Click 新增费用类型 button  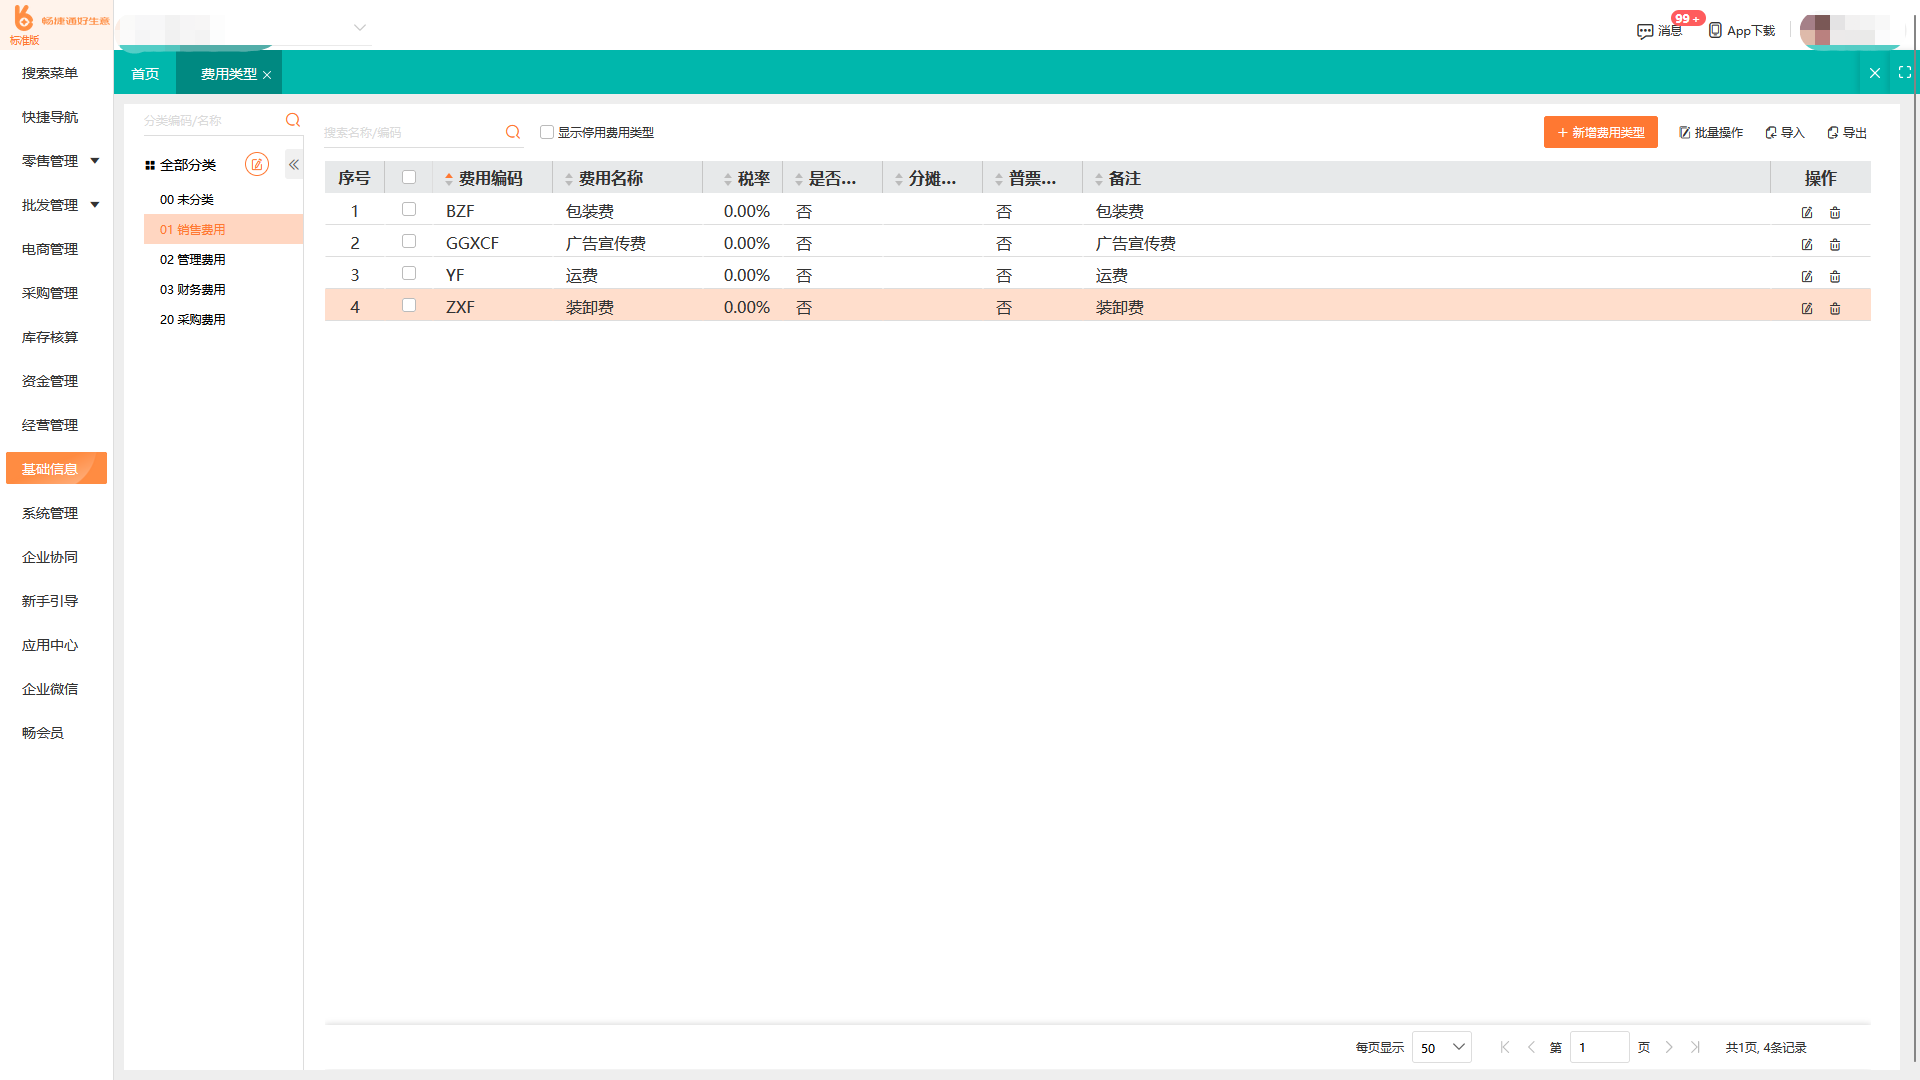1600,131
